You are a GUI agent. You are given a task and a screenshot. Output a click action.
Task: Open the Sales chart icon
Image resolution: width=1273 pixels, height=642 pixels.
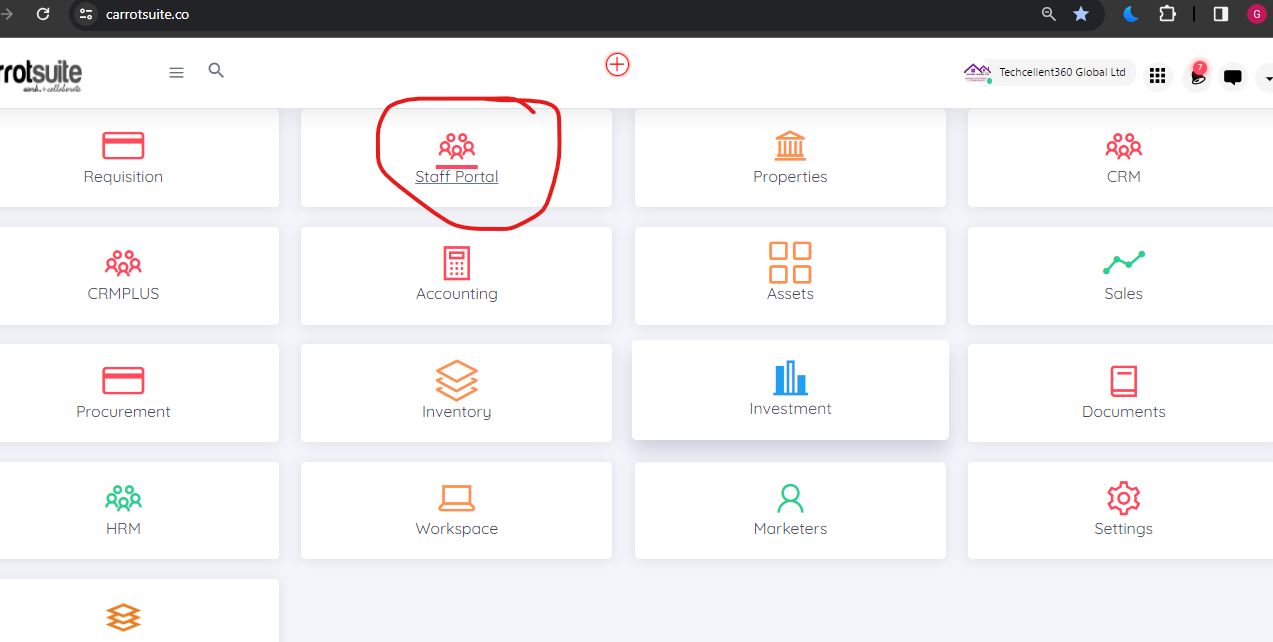tap(1123, 263)
